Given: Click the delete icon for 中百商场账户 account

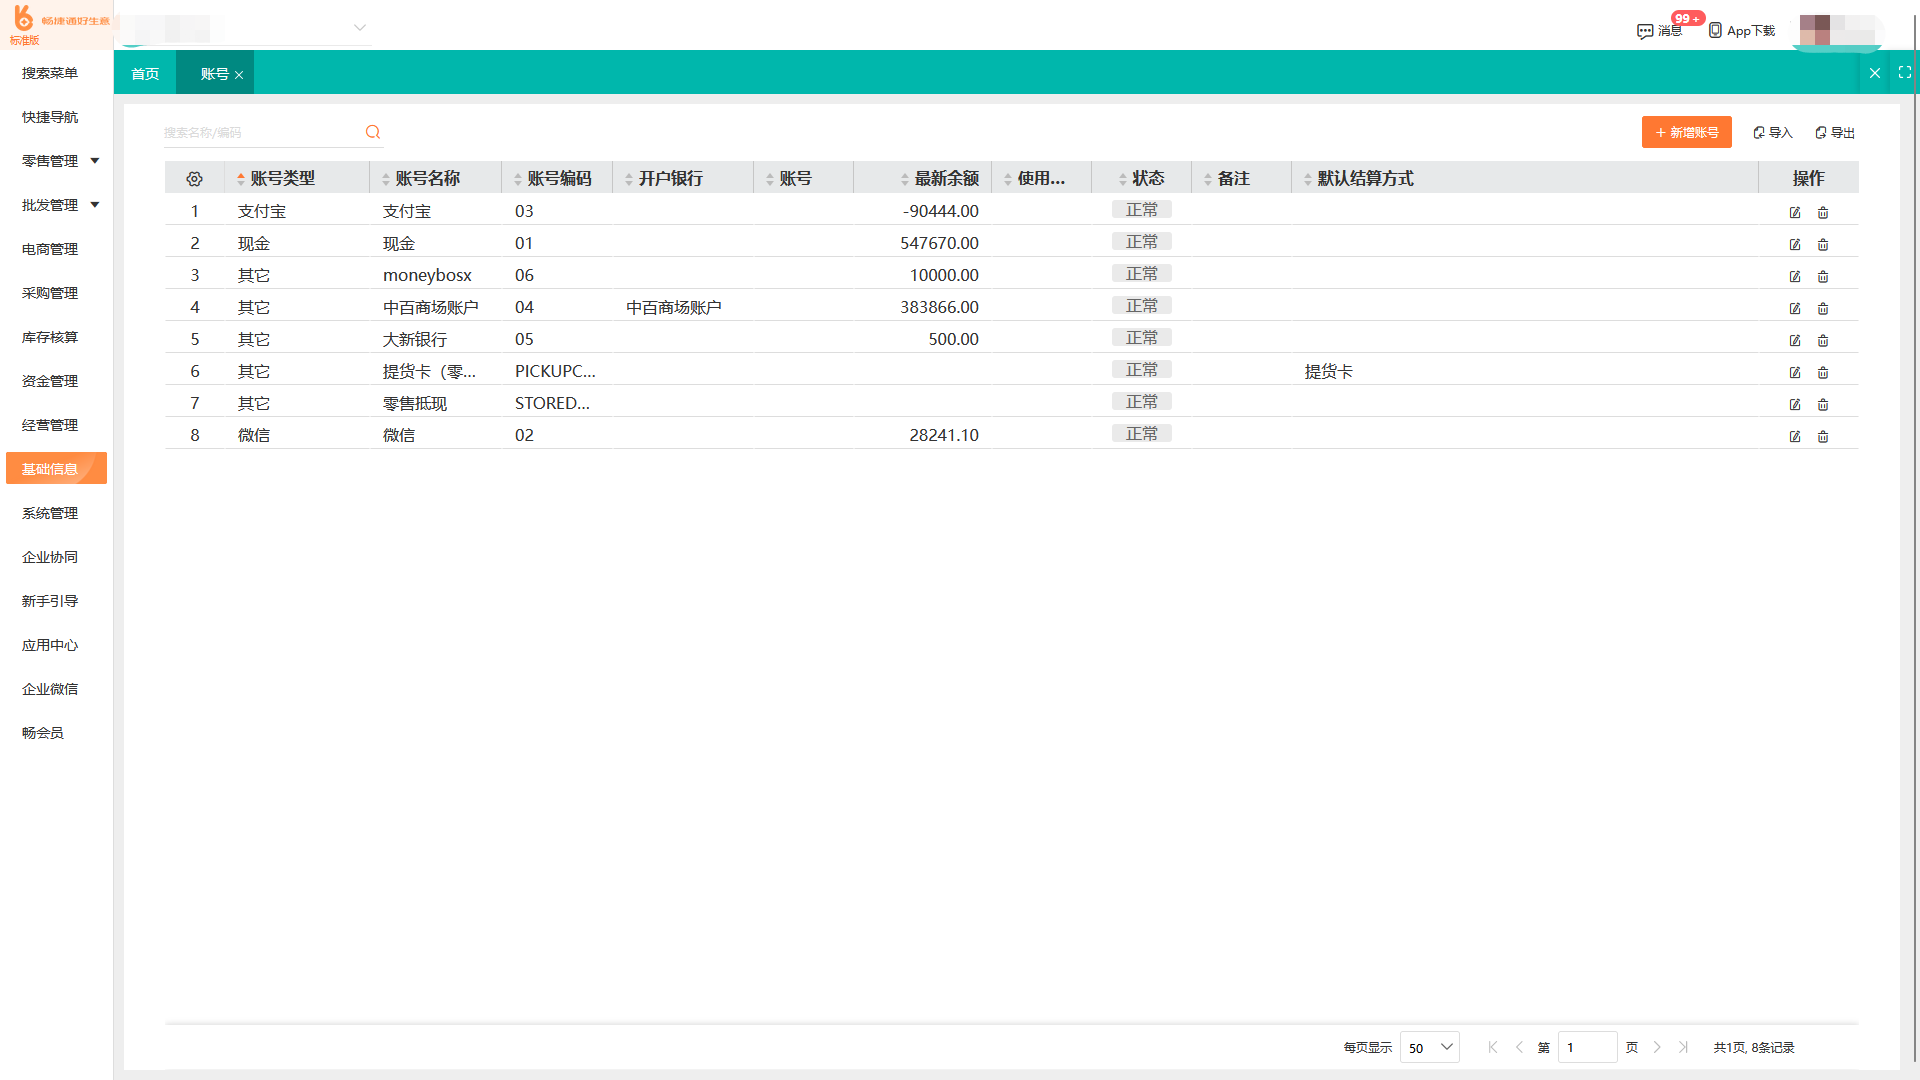Looking at the screenshot, I should click(x=1824, y=306).
